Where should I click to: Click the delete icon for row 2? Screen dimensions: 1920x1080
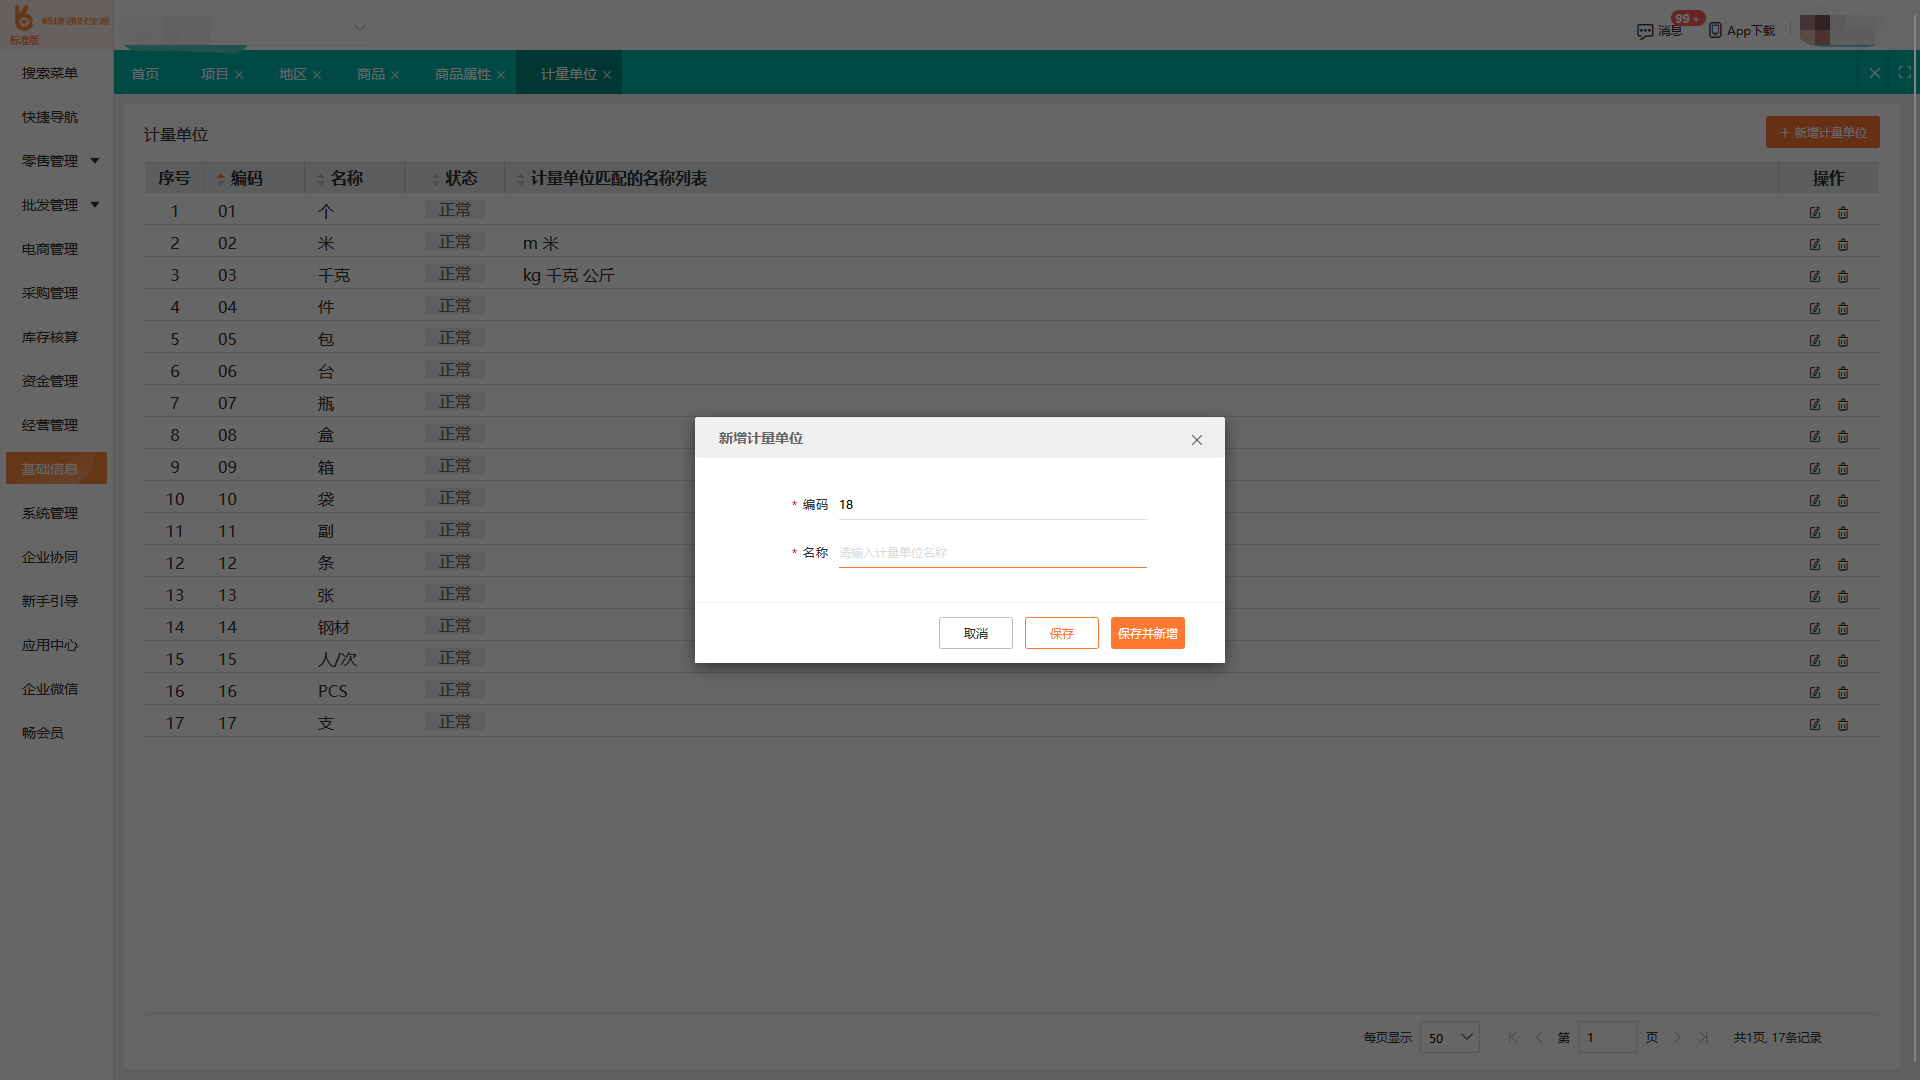point(1844,244)
